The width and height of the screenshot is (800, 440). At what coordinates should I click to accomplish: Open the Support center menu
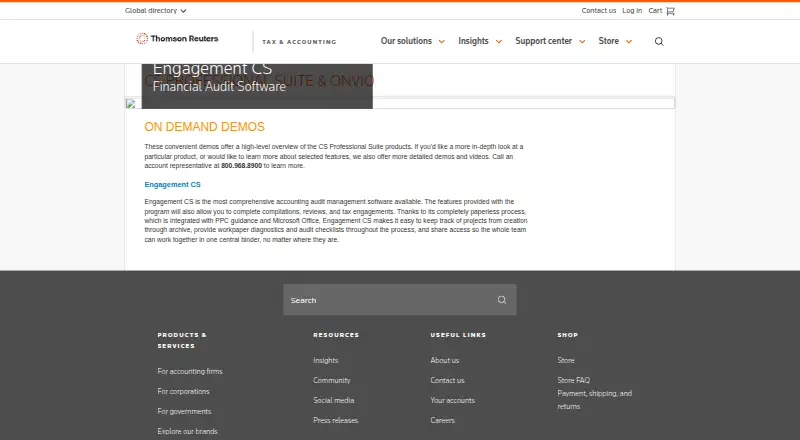[x=543, y=41]
